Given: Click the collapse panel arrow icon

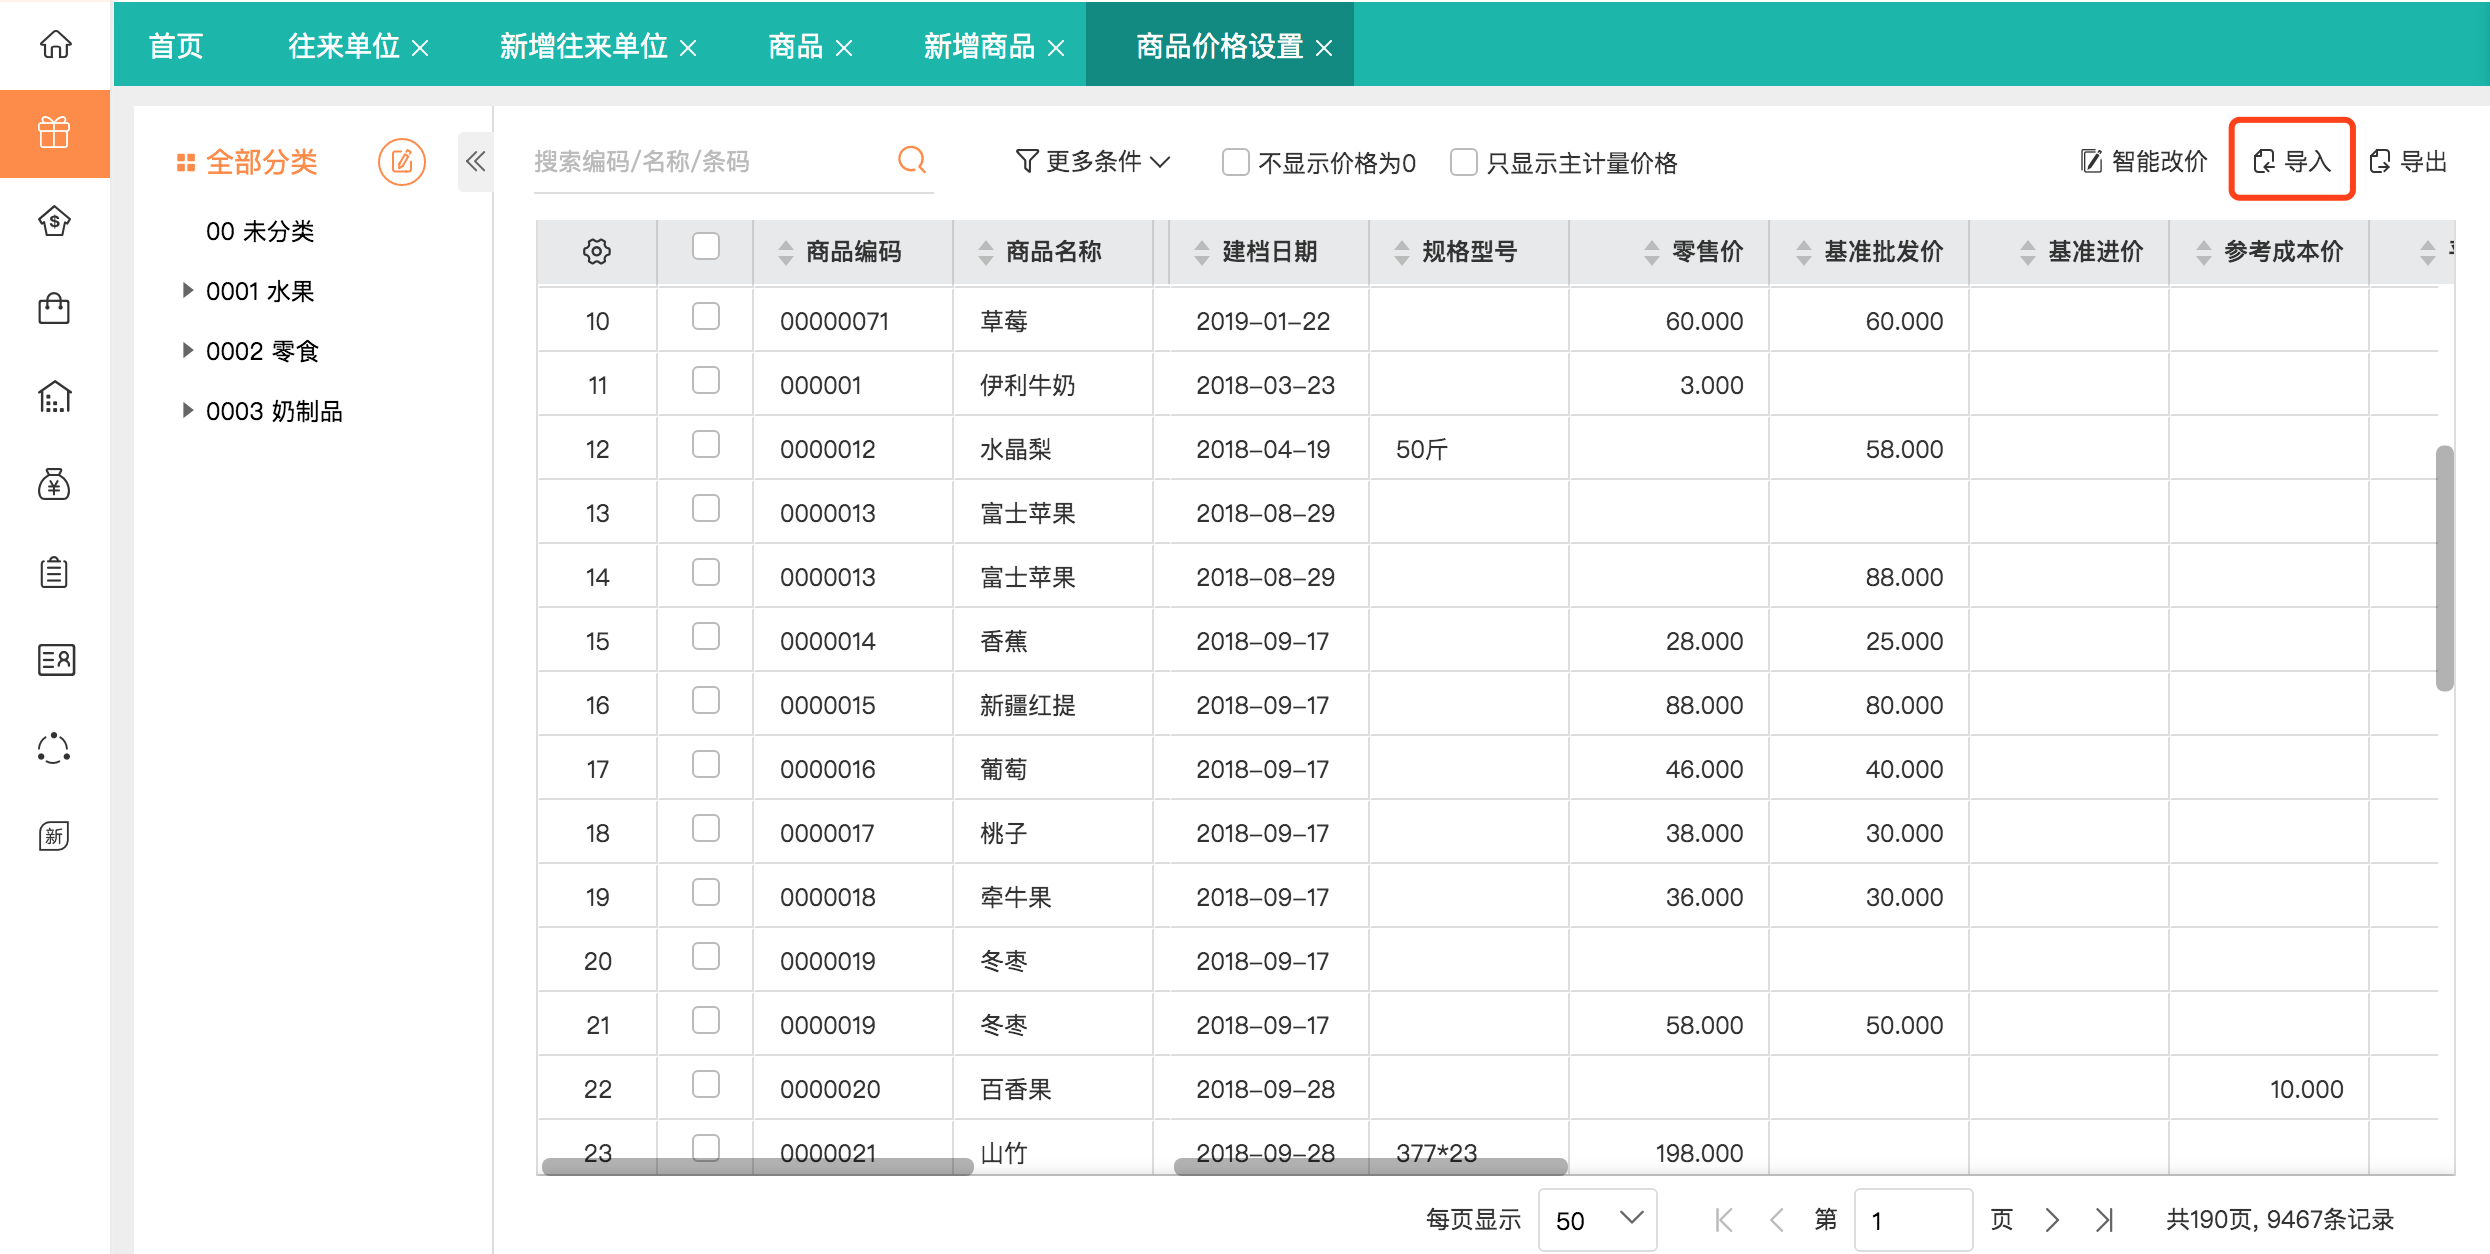Looking at the screenshot, I should point(475,160).
